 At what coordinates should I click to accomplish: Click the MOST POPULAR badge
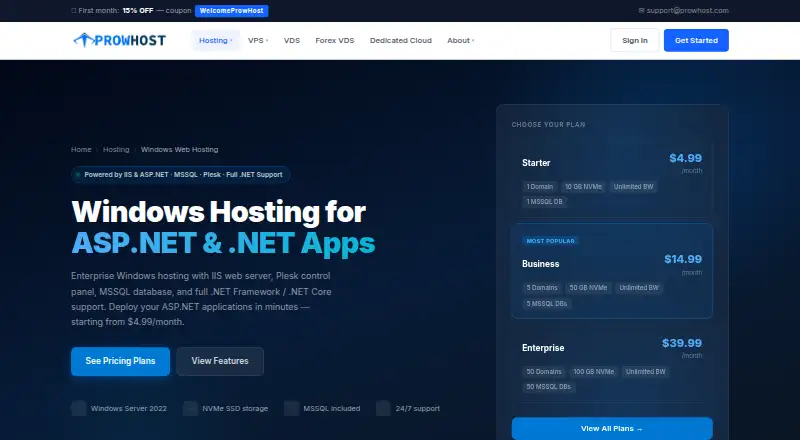pos(550,241)
